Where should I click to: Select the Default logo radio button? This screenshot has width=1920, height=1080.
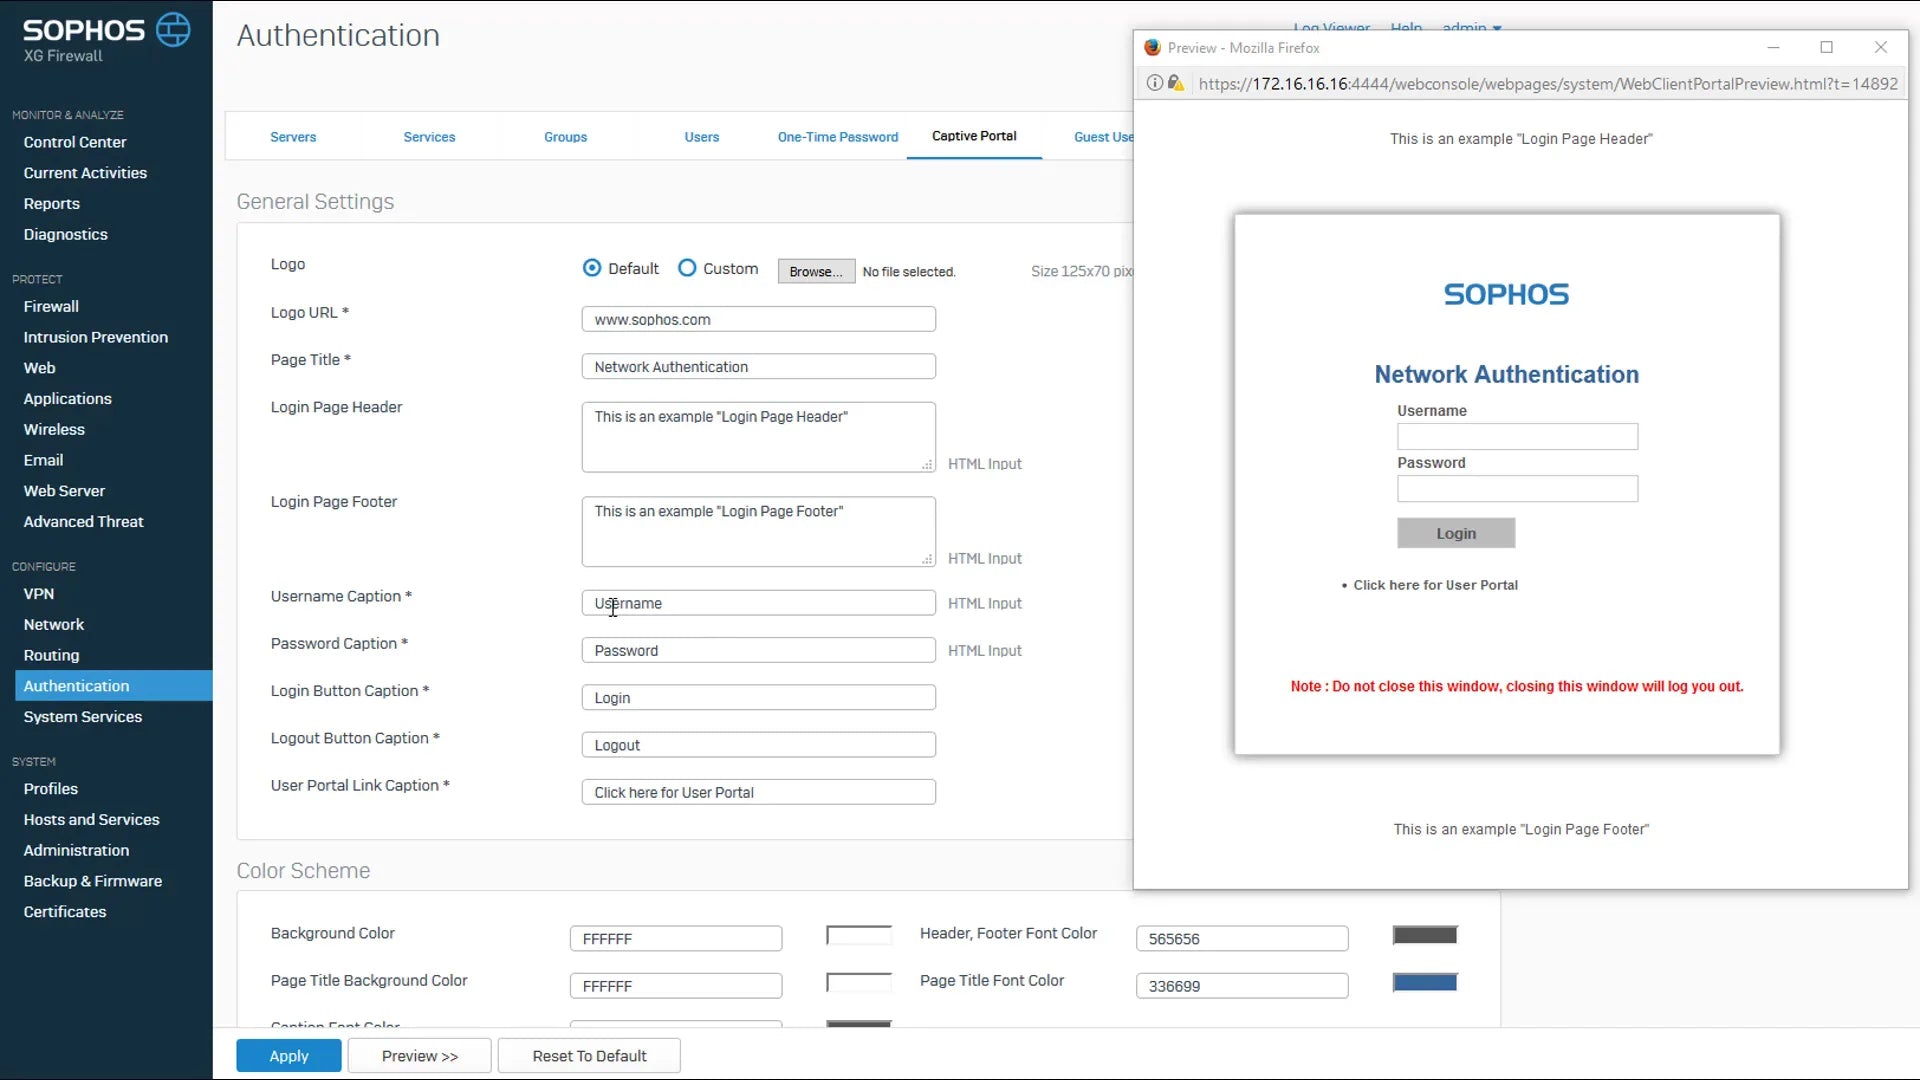click(592, 268)
